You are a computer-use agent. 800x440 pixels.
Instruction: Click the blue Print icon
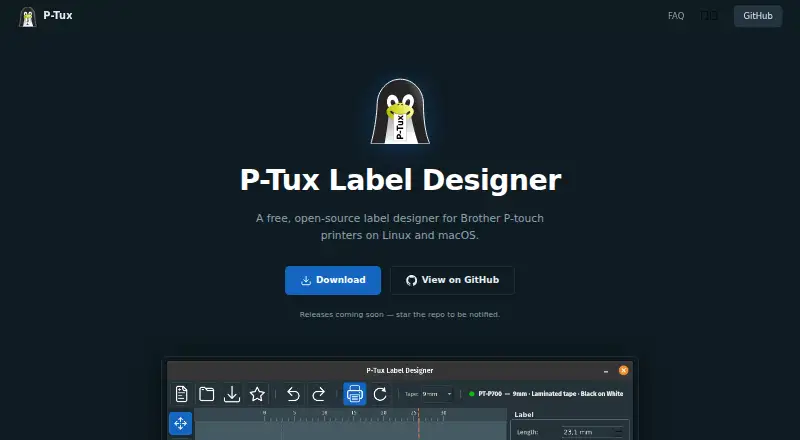355,394
